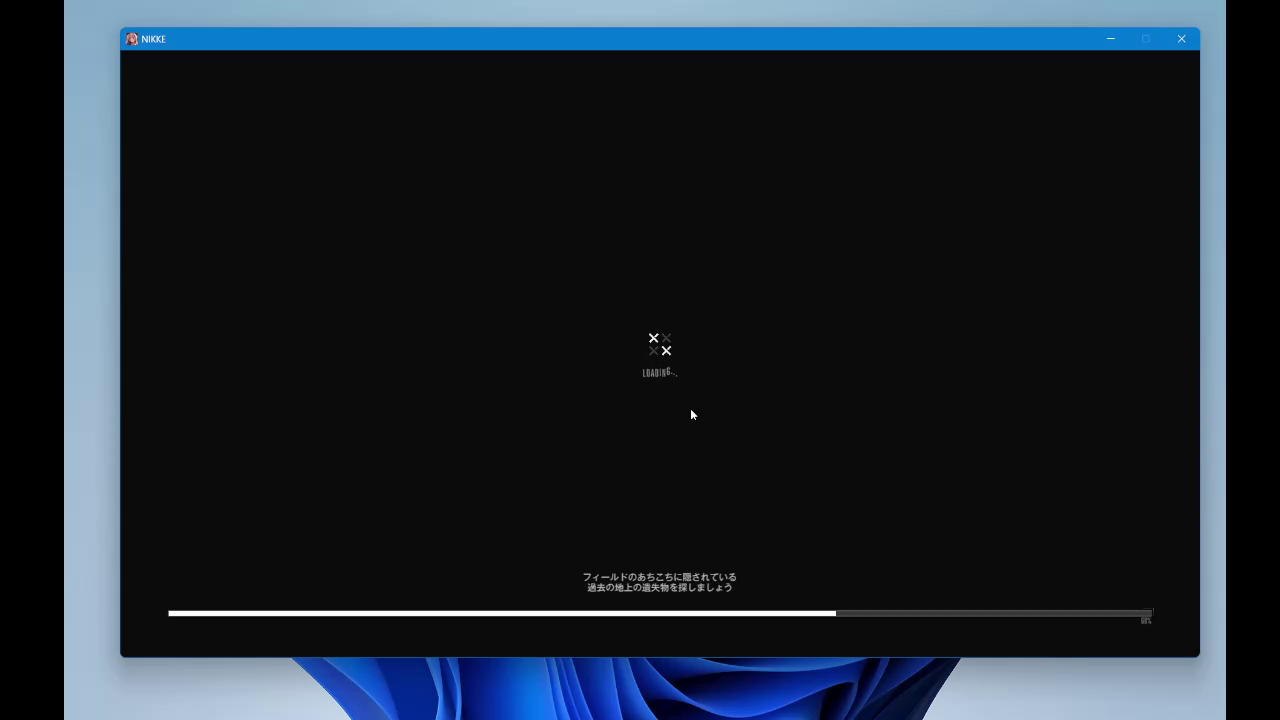Click the NIKKE title text
The image size is (1280, 720).
tap(154, 39)
